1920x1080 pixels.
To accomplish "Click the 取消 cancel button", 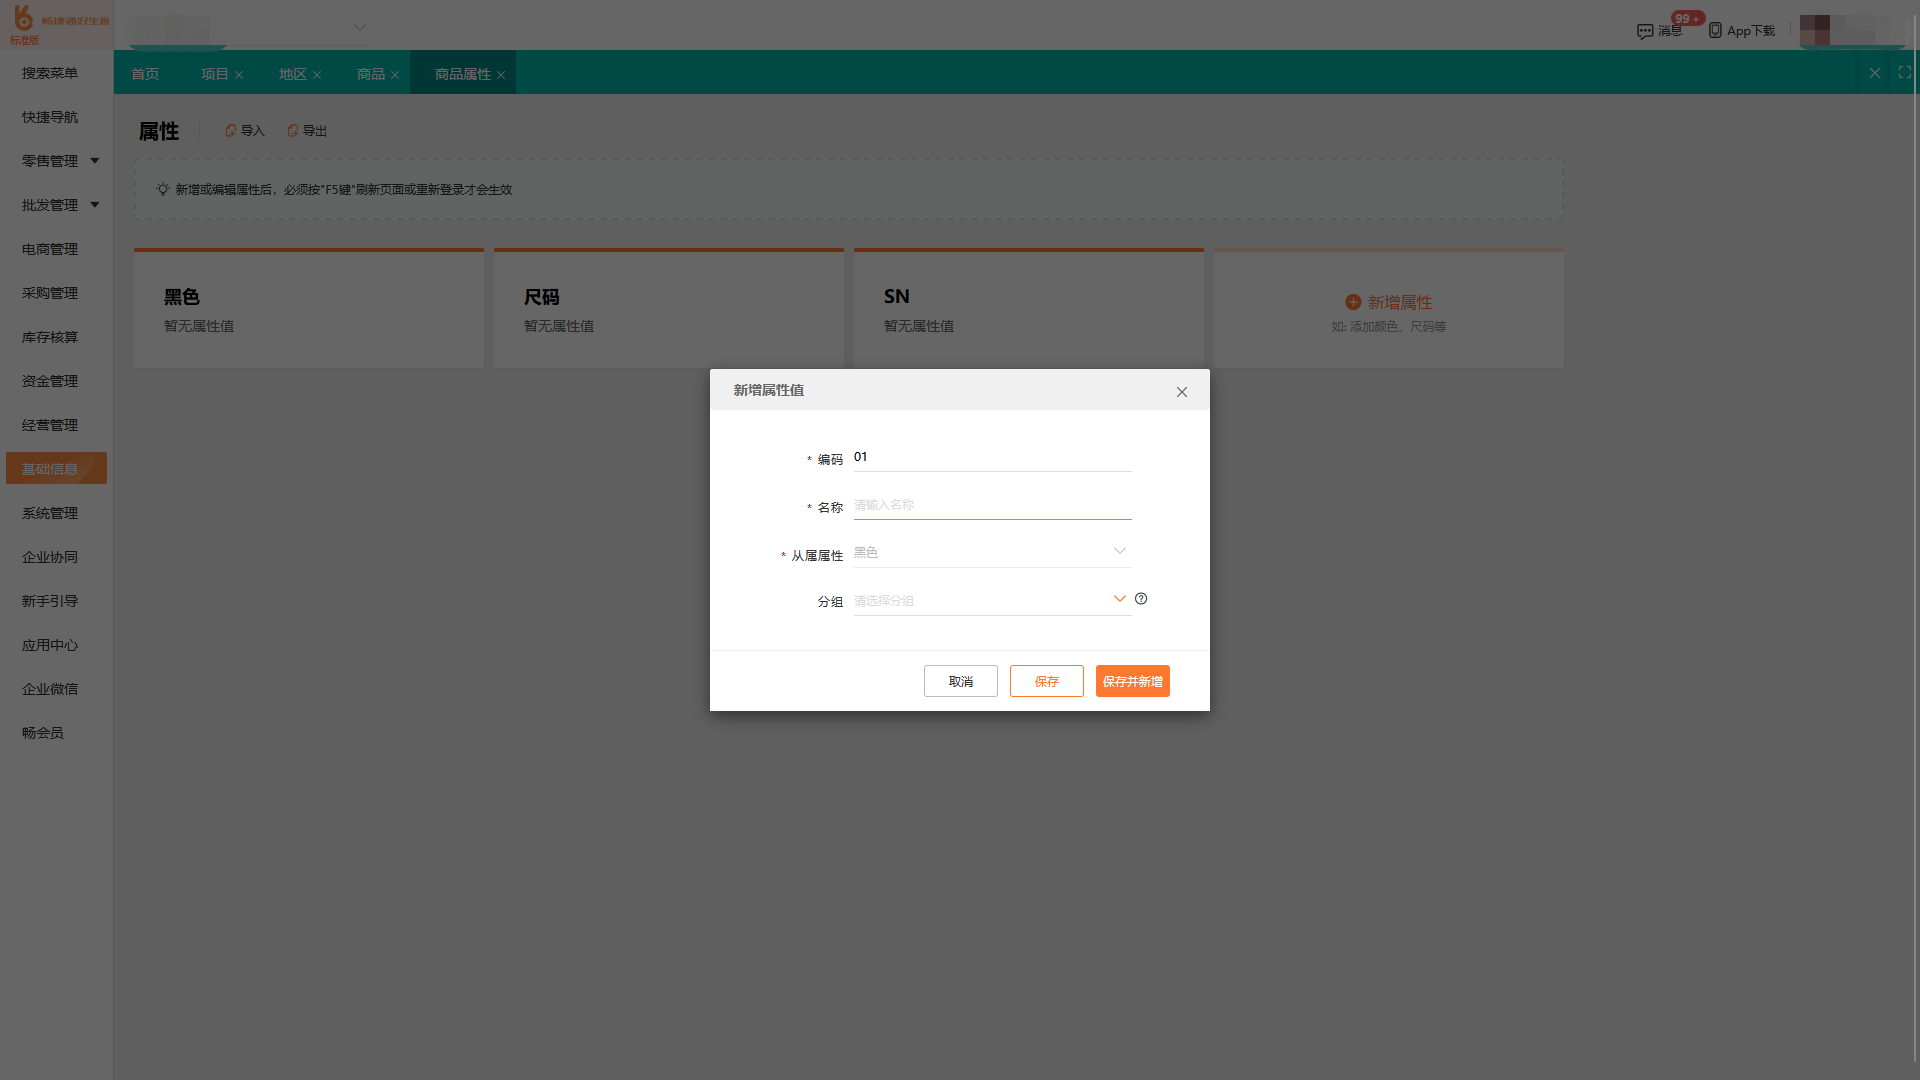I will point(960,680).
